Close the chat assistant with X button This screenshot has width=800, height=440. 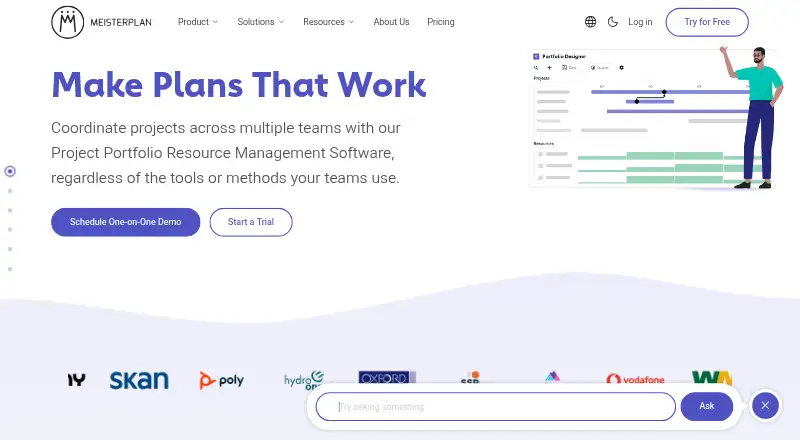(x=765, y=405)
